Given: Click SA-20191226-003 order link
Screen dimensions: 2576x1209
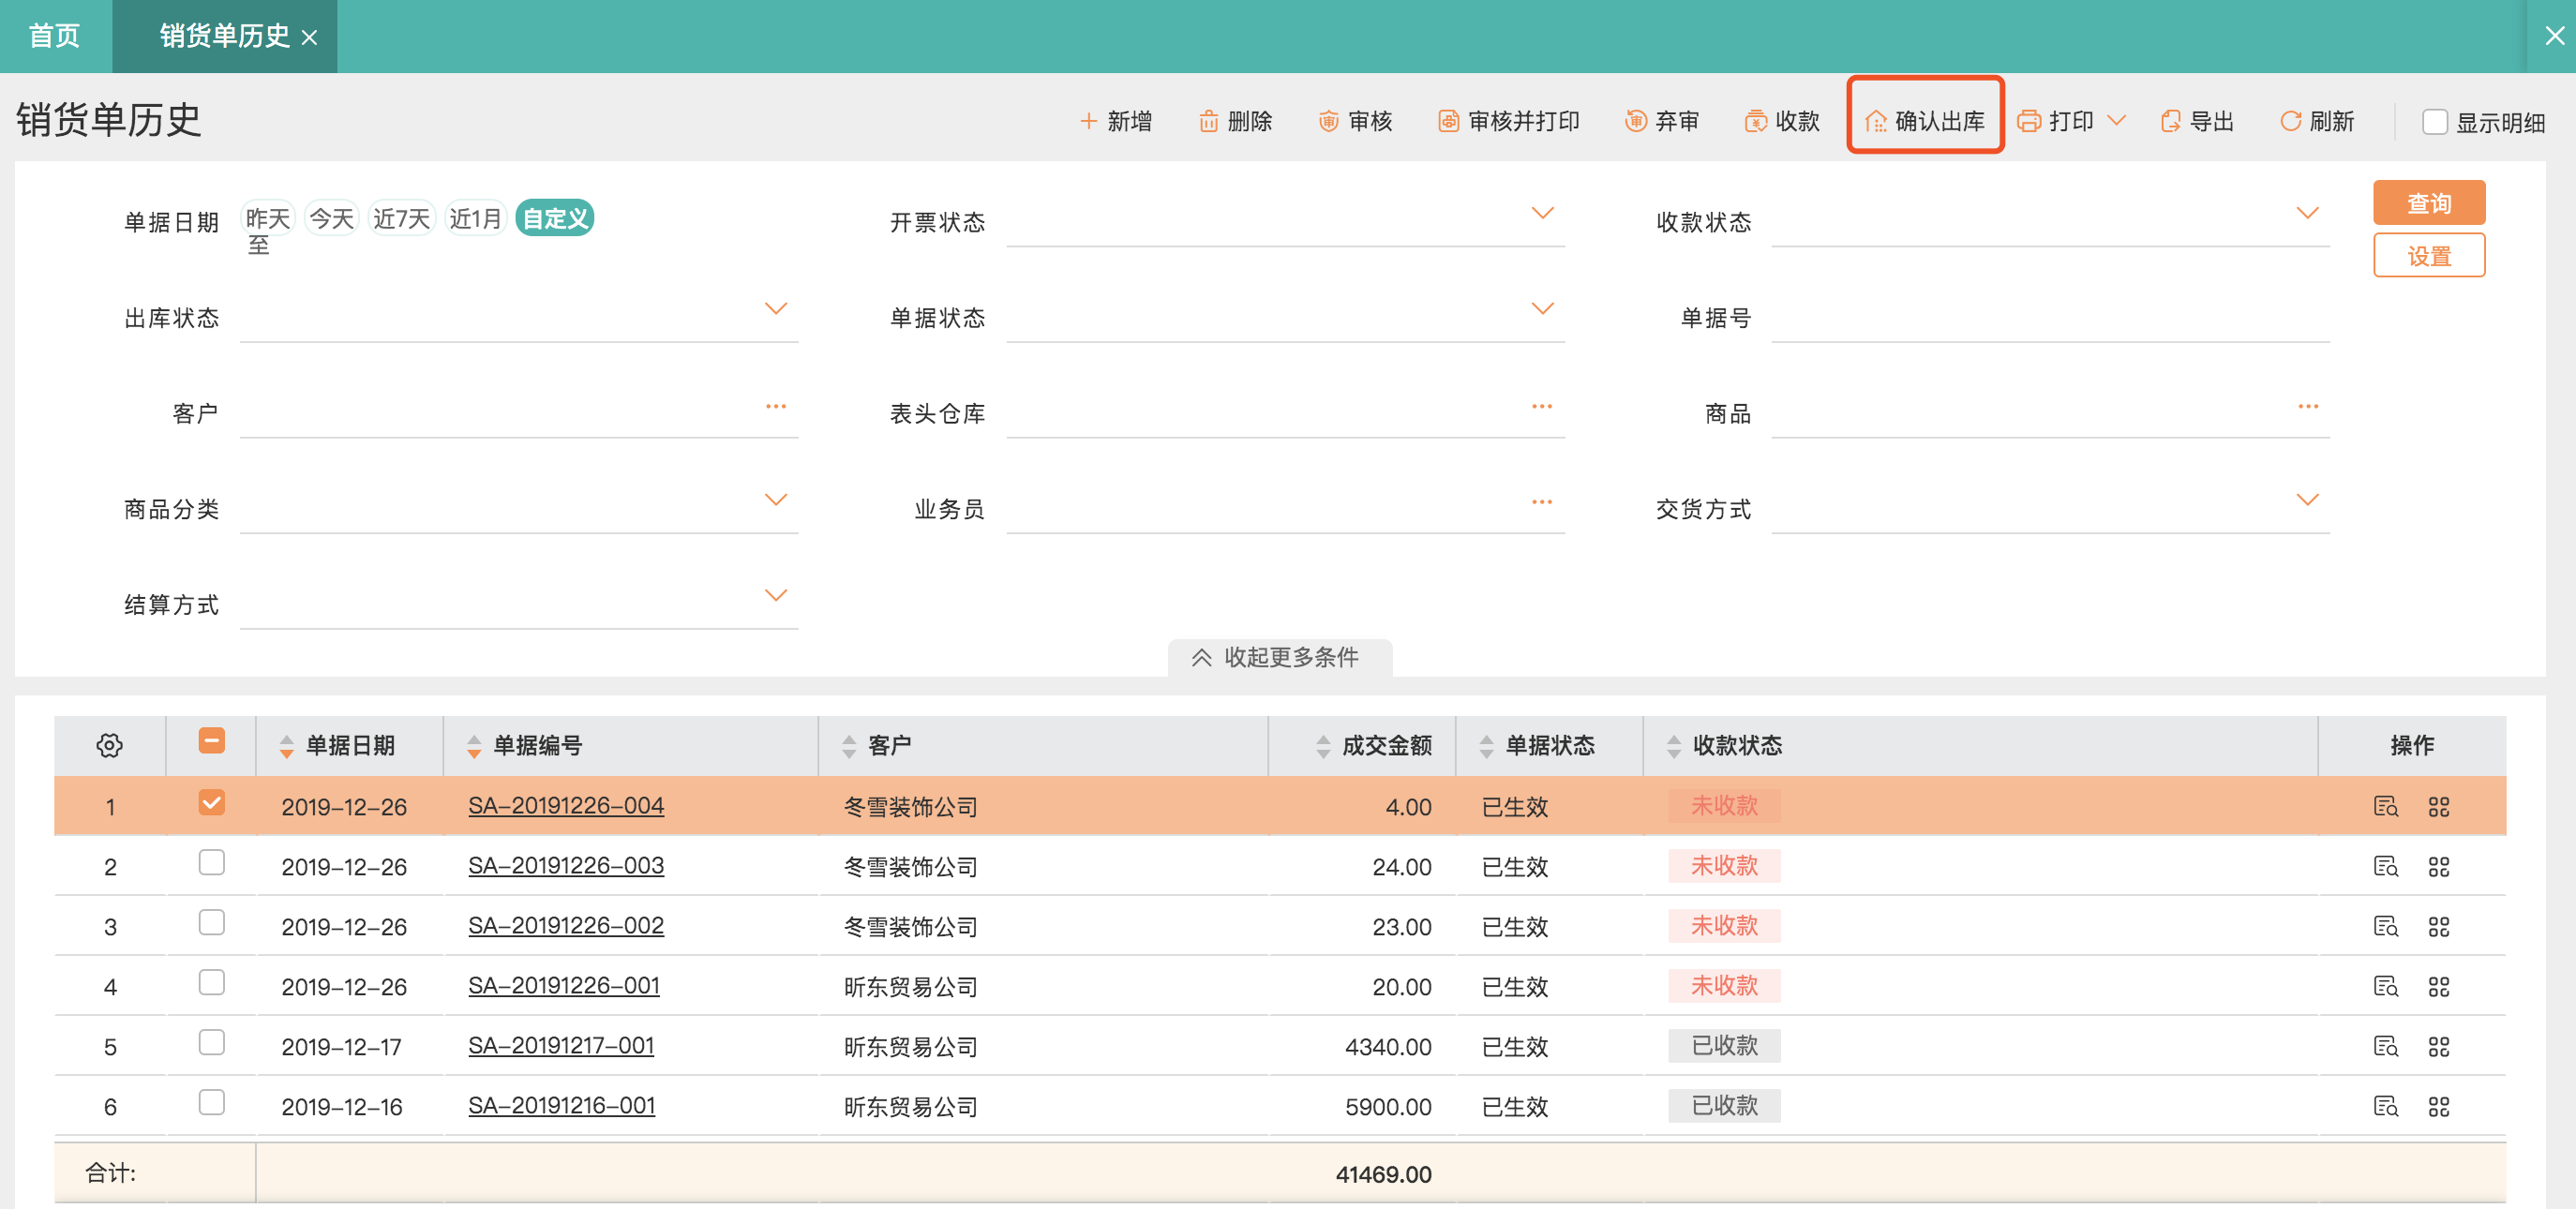Looking at the screenshot, I should [x=567, y=866].
